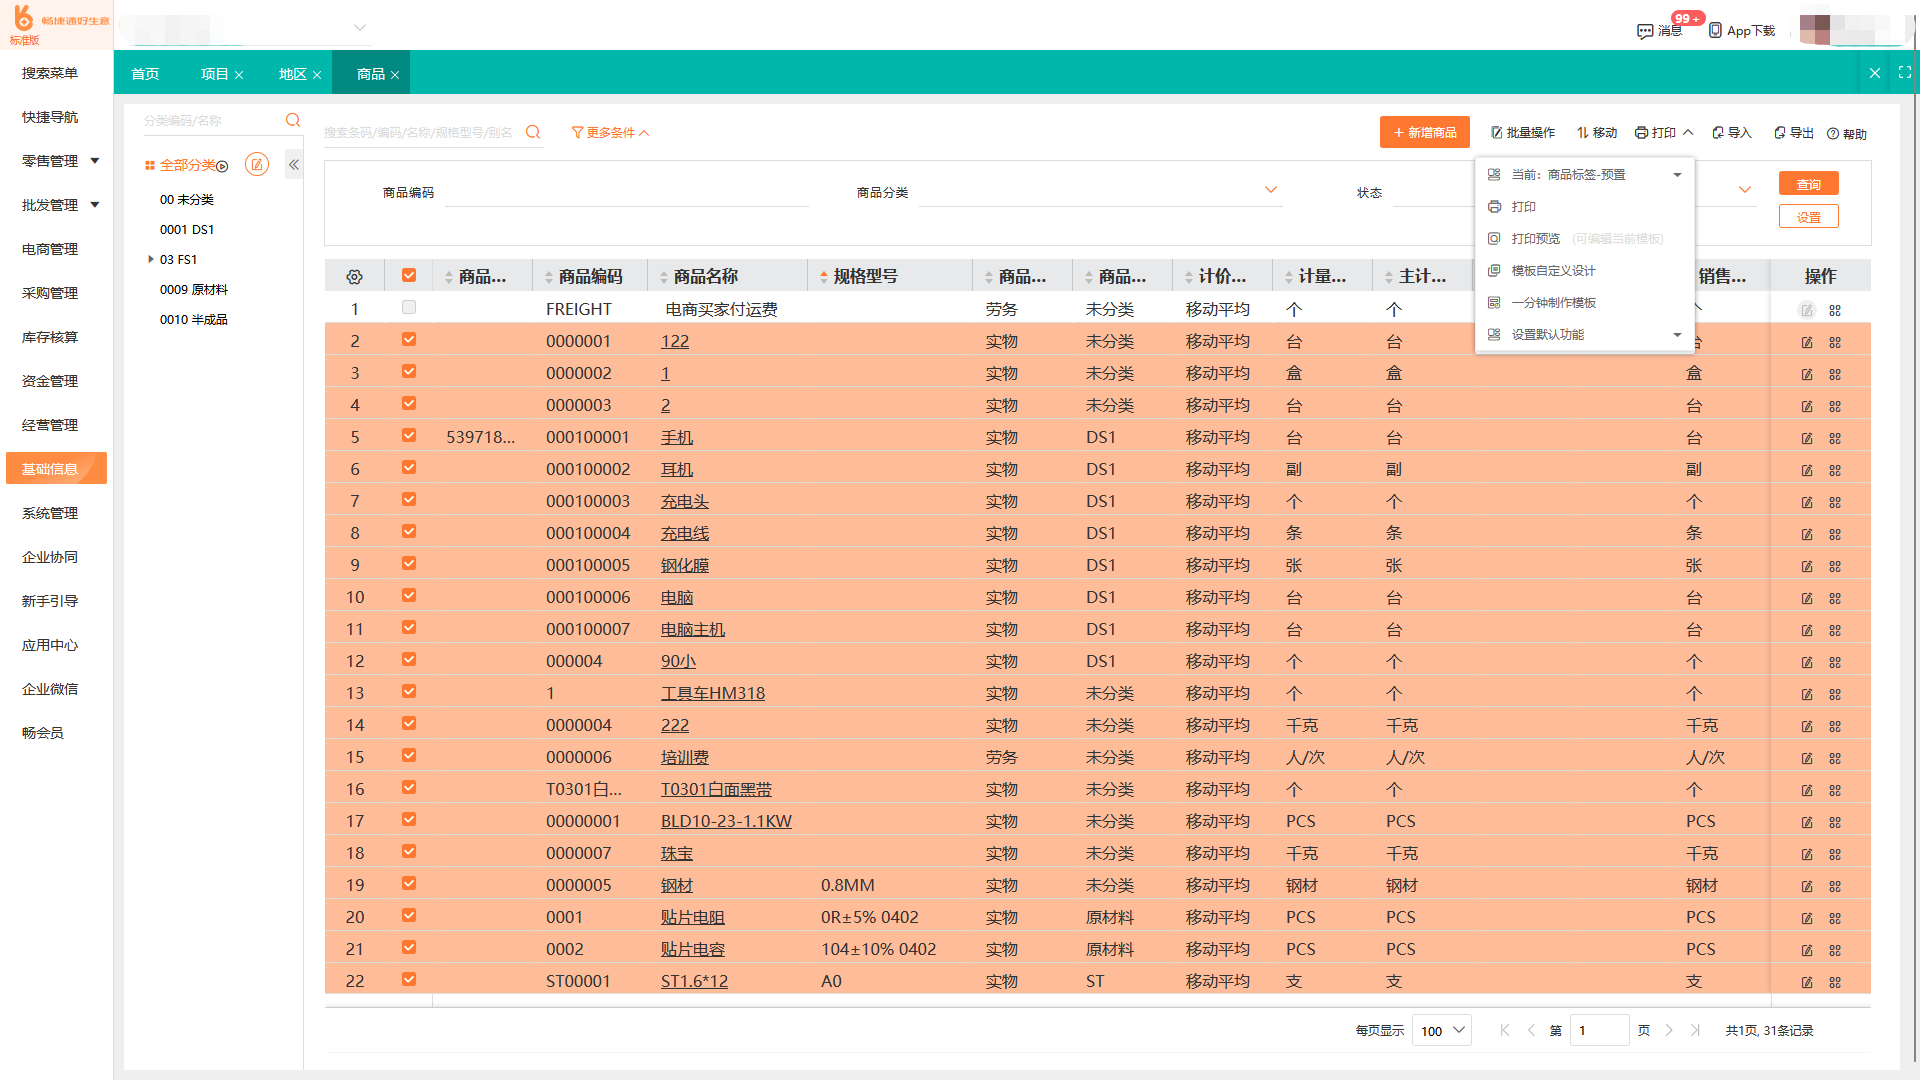This screenshot has width=1920, height=1080.
Task: Toggle checkbox for row 5 手机
Action: [x=410, y=436]
